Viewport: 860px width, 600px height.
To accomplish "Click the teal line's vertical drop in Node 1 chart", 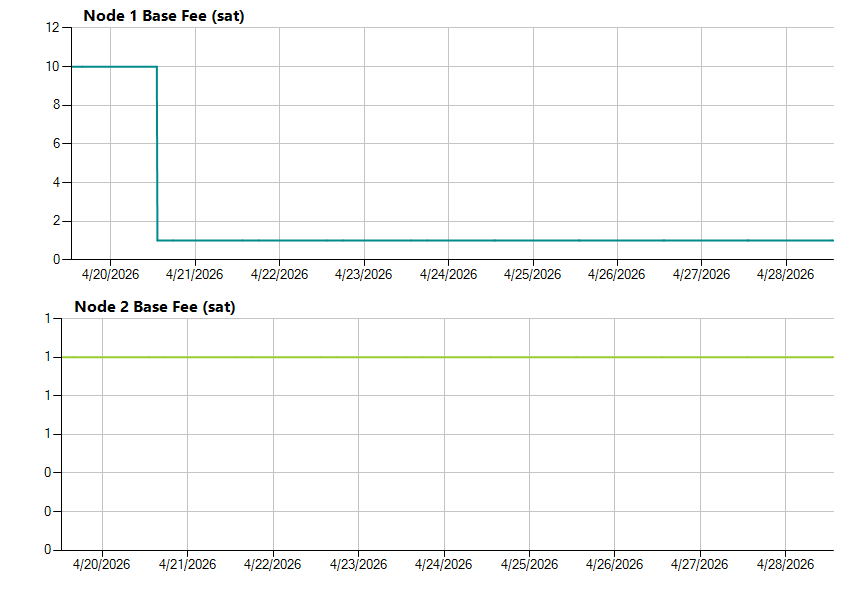I will (x=157, y=150).
